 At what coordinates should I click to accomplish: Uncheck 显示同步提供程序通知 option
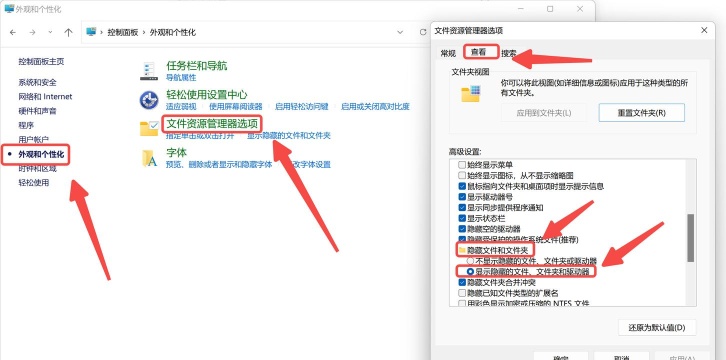pos(462,208)
